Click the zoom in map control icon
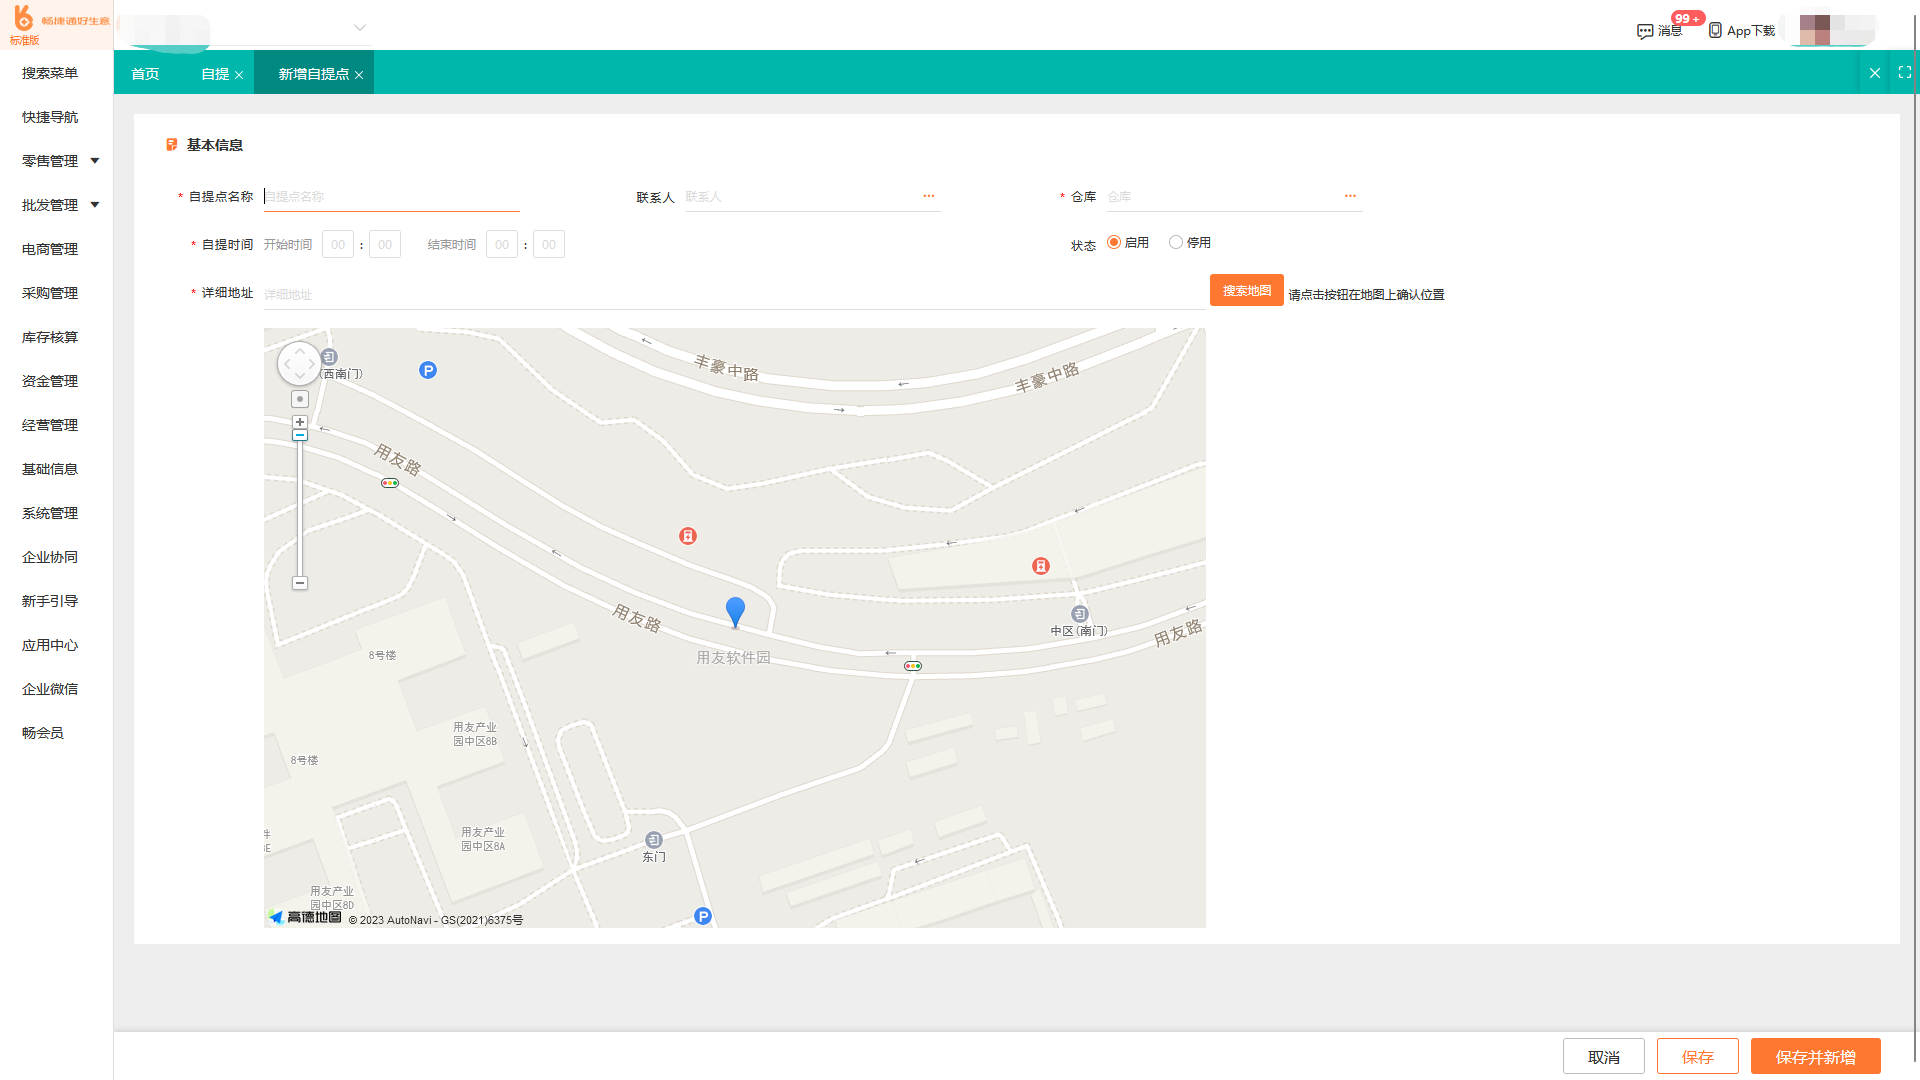 point(299,422)
